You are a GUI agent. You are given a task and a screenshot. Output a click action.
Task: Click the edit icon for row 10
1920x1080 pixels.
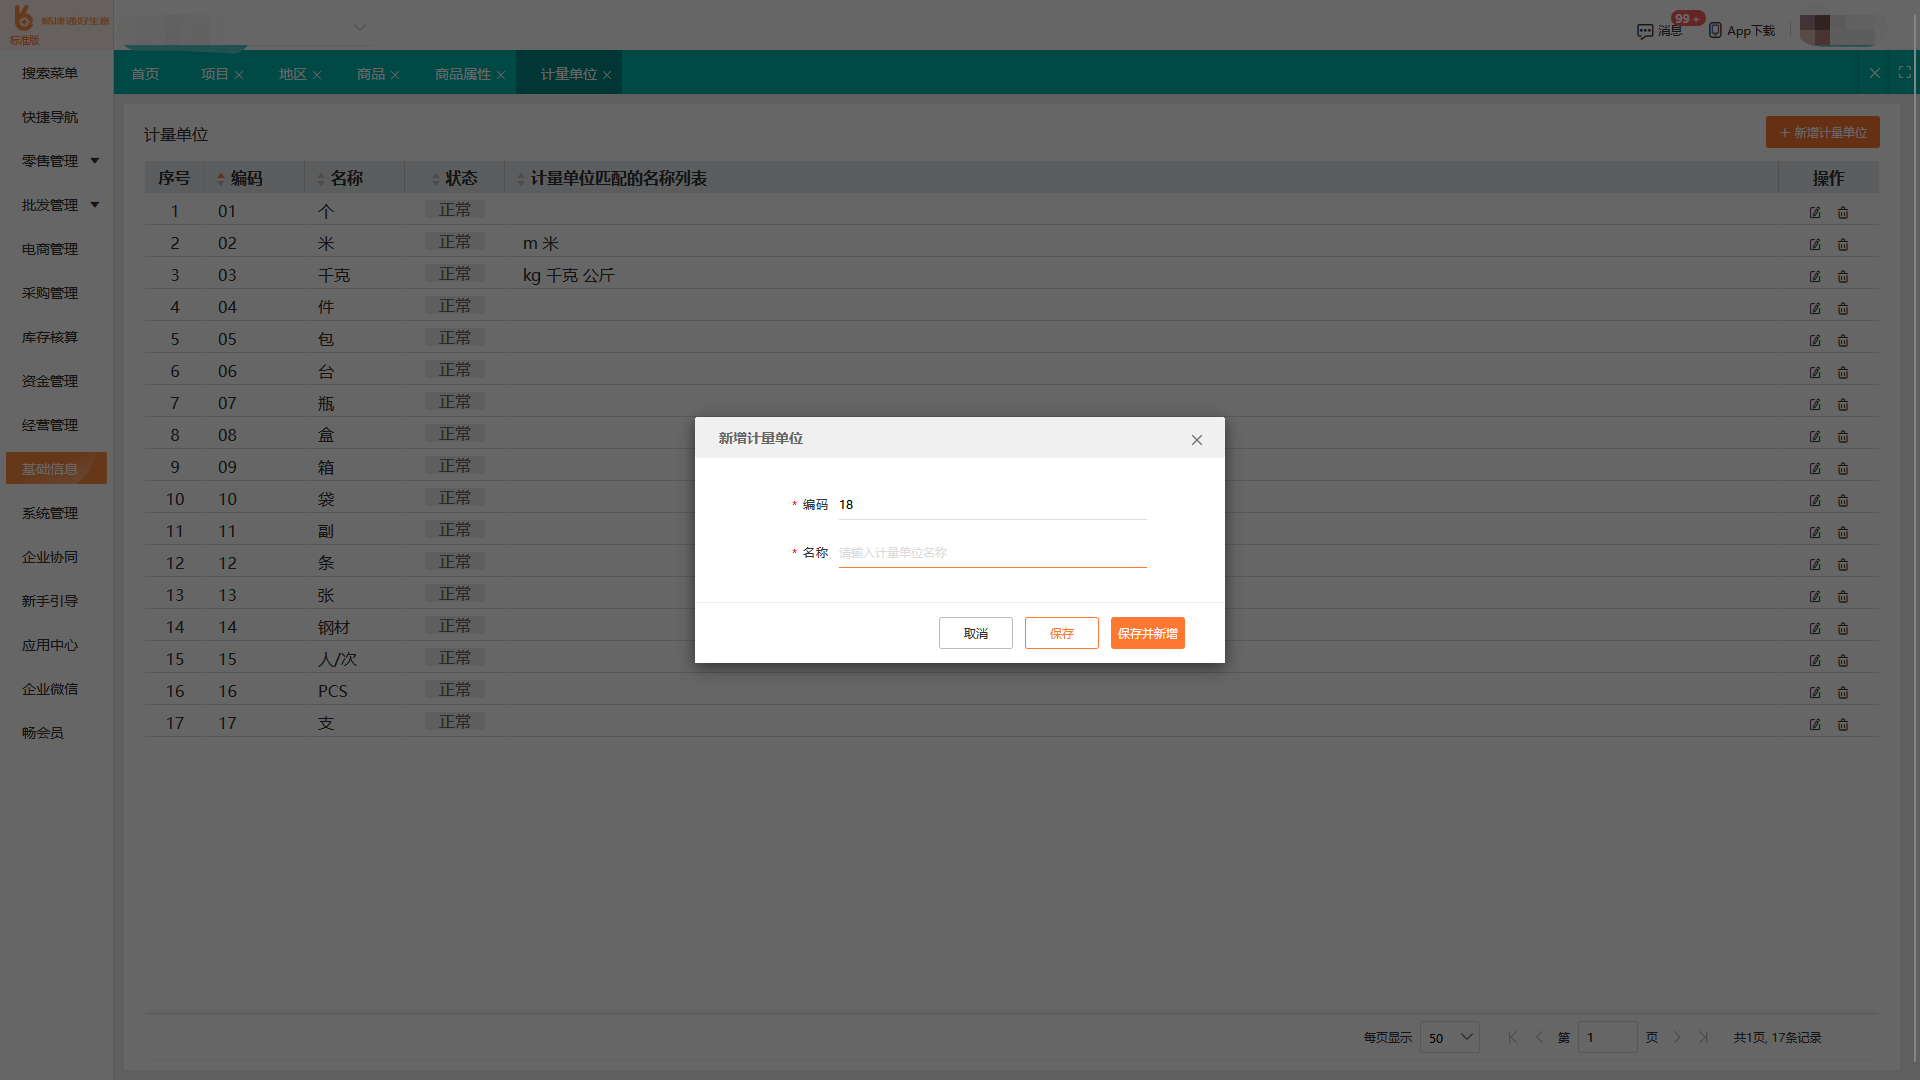1815,500
